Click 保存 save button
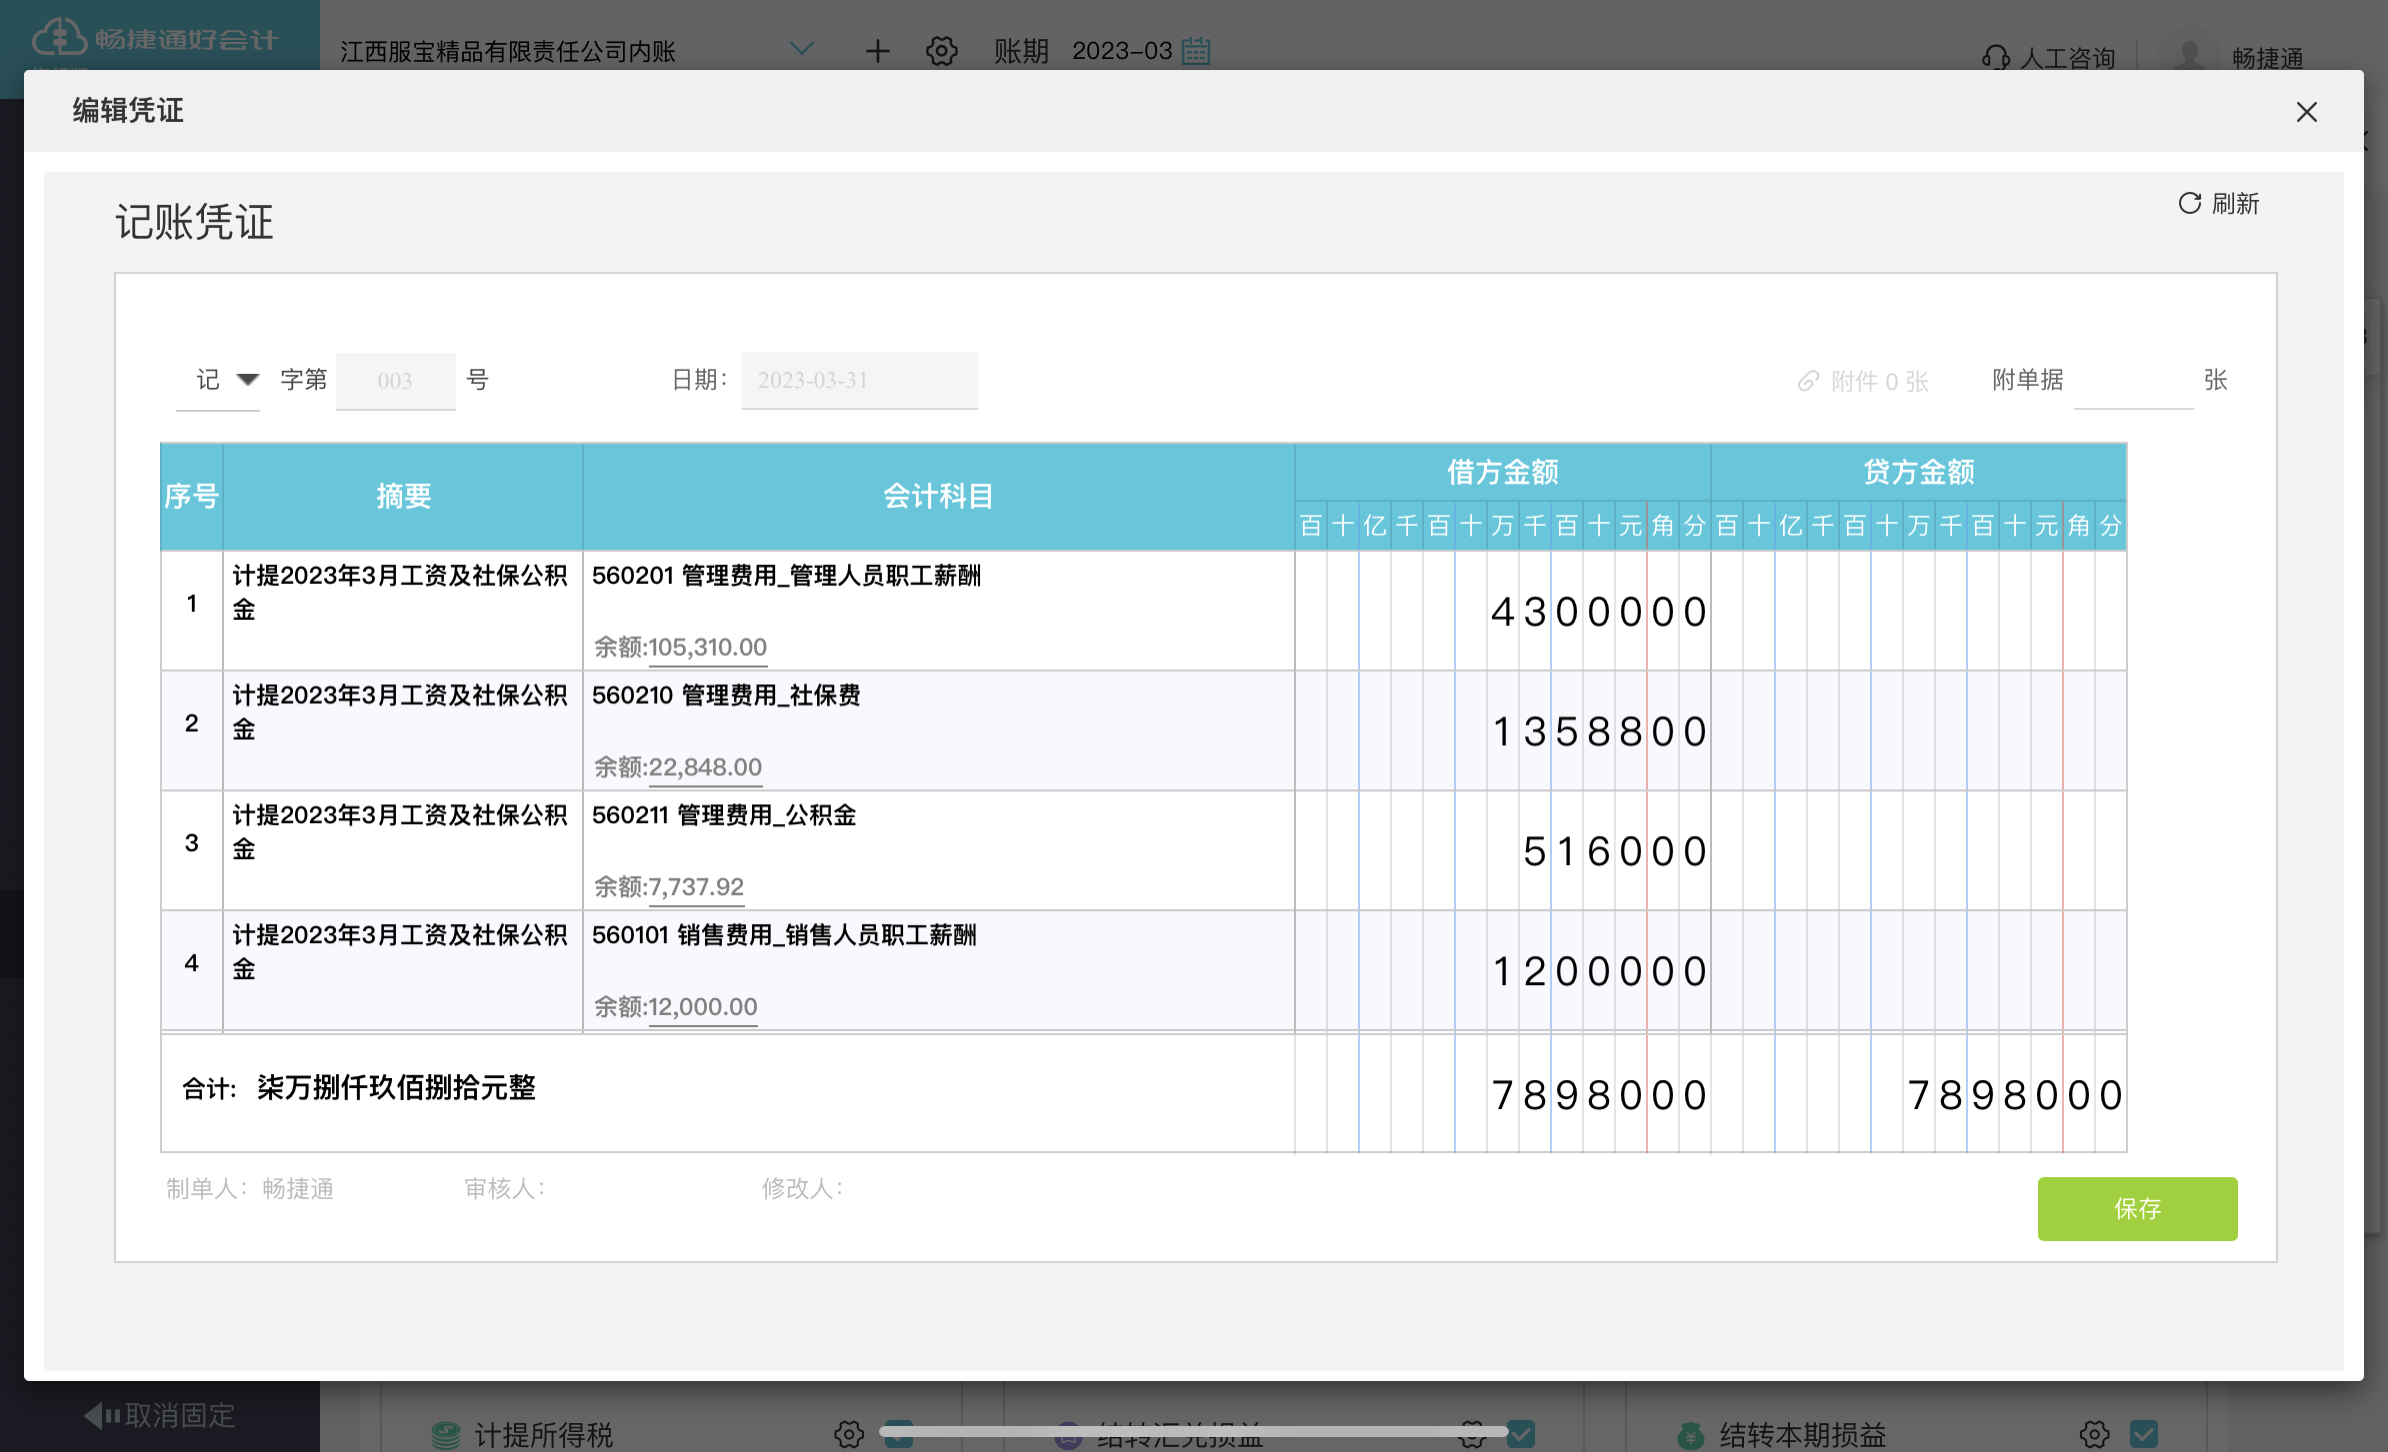2388x1452 pixels. pos(2137,1208)
